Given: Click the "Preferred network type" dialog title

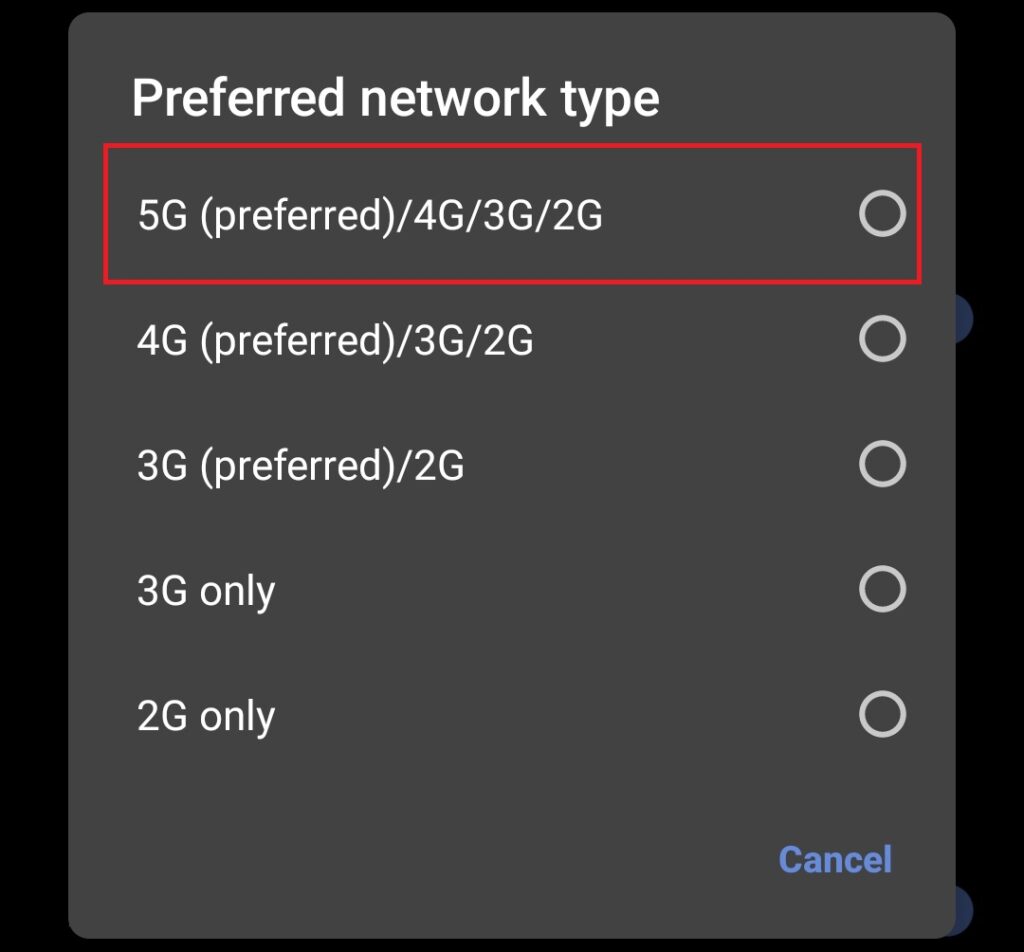Looking at the screenshot, I should tap(395, 99).
